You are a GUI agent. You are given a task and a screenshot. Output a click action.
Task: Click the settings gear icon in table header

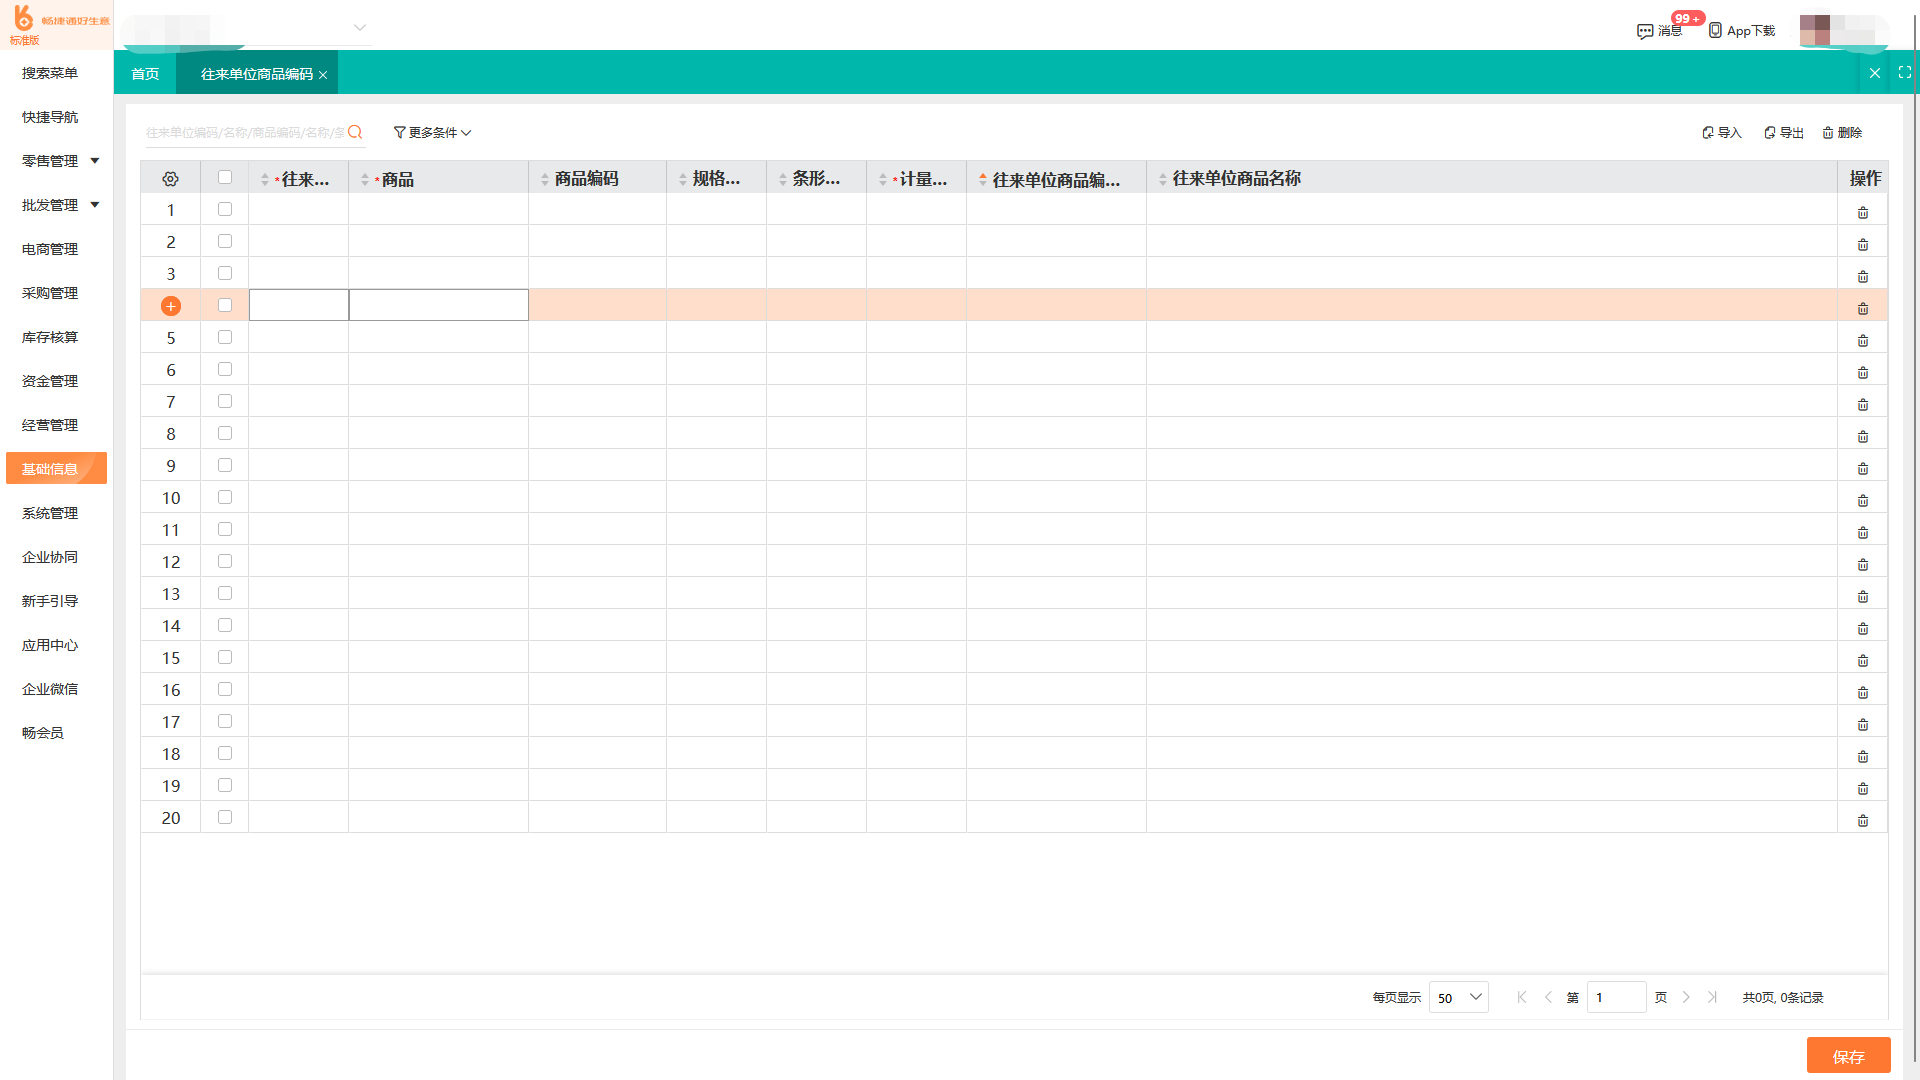point(170,178)
